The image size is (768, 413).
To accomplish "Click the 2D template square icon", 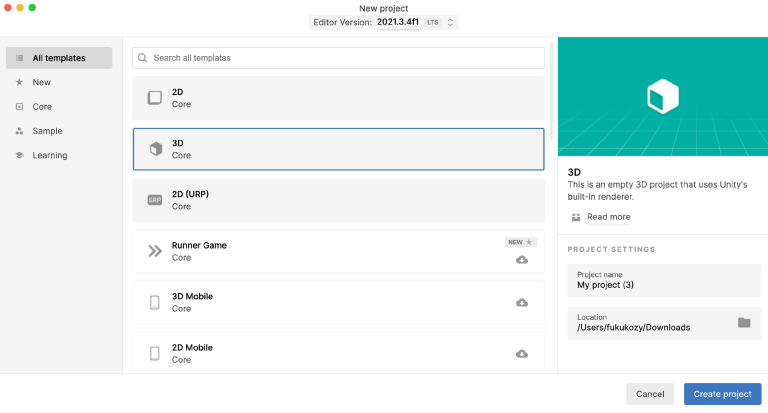I will [155, 97].
